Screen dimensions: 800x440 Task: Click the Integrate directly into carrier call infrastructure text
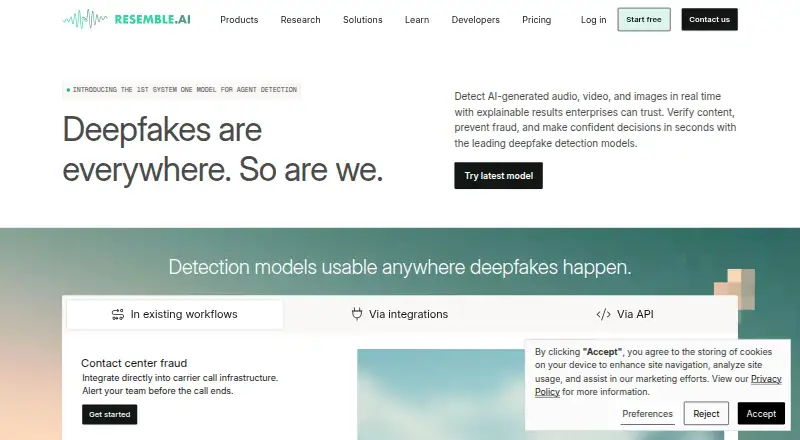(x=180, y=378)
